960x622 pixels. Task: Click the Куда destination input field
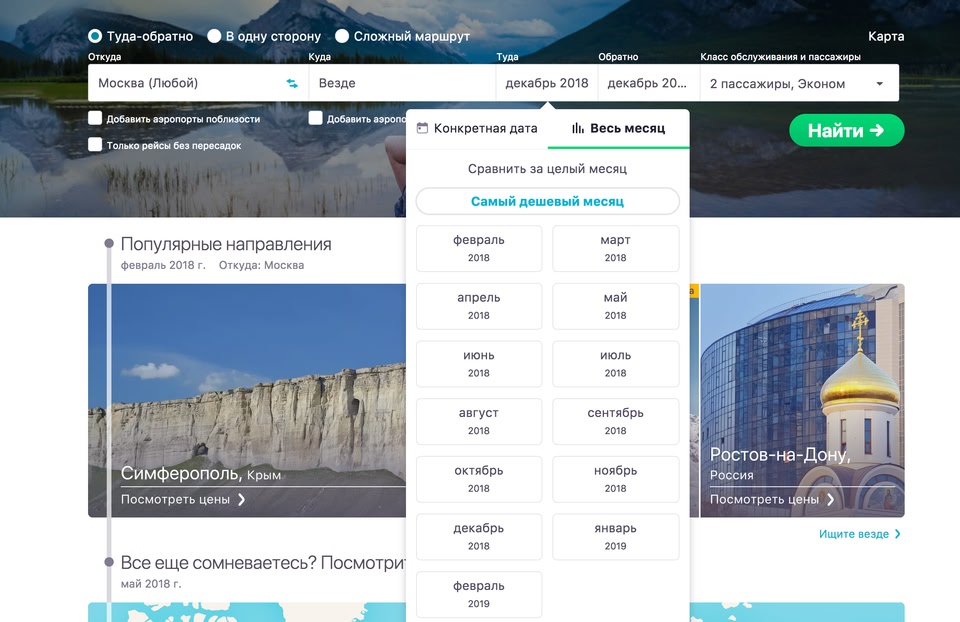pos(400,84)
